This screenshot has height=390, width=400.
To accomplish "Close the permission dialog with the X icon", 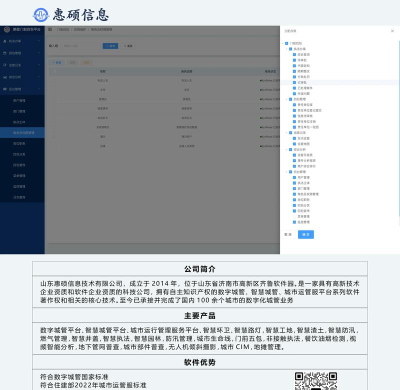I will [392, 31].
